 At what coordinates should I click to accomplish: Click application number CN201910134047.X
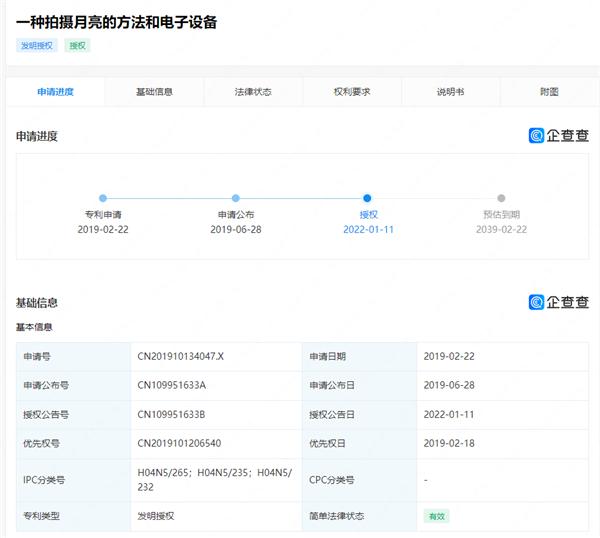point(181,356)
